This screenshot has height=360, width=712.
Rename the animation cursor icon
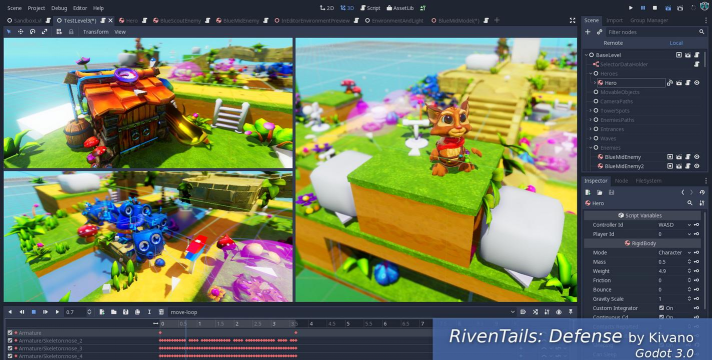pyautogui.click(x=149, y=312)
